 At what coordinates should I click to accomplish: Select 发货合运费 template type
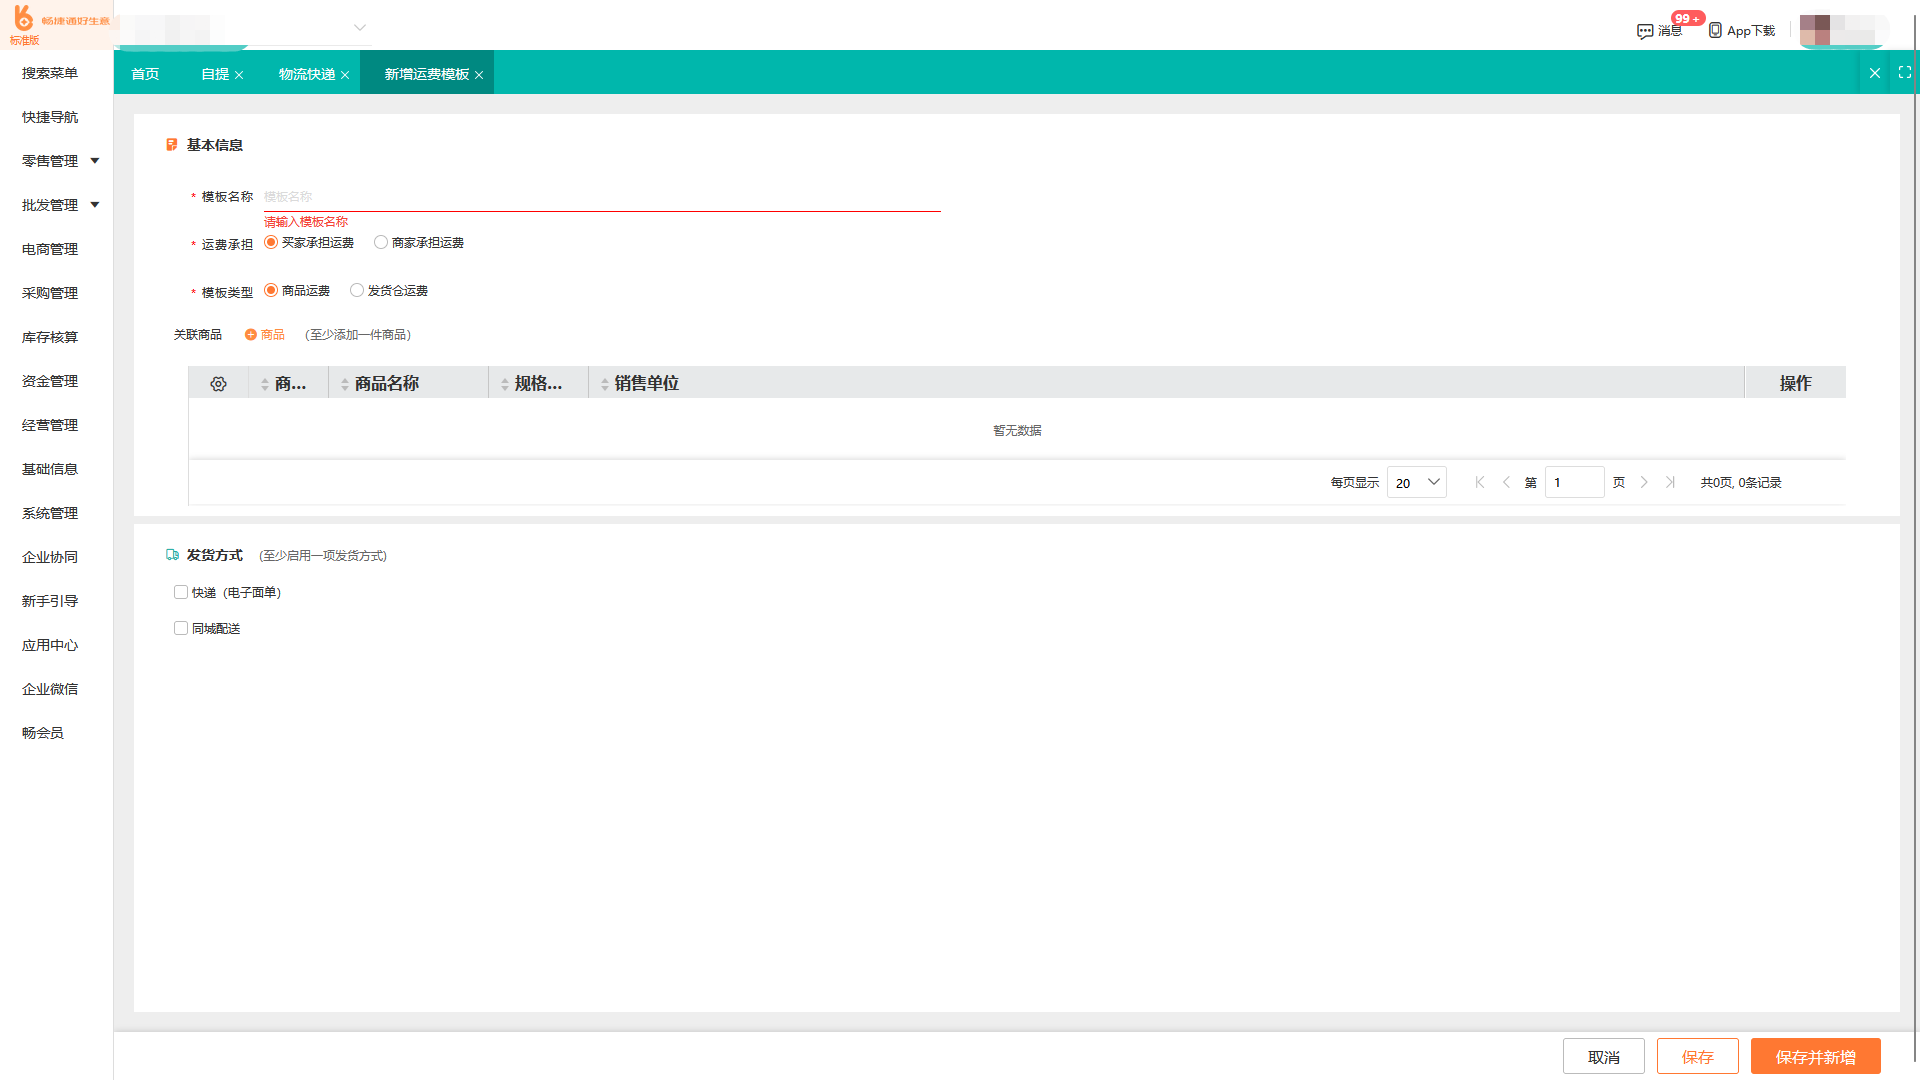click(355, 290)
